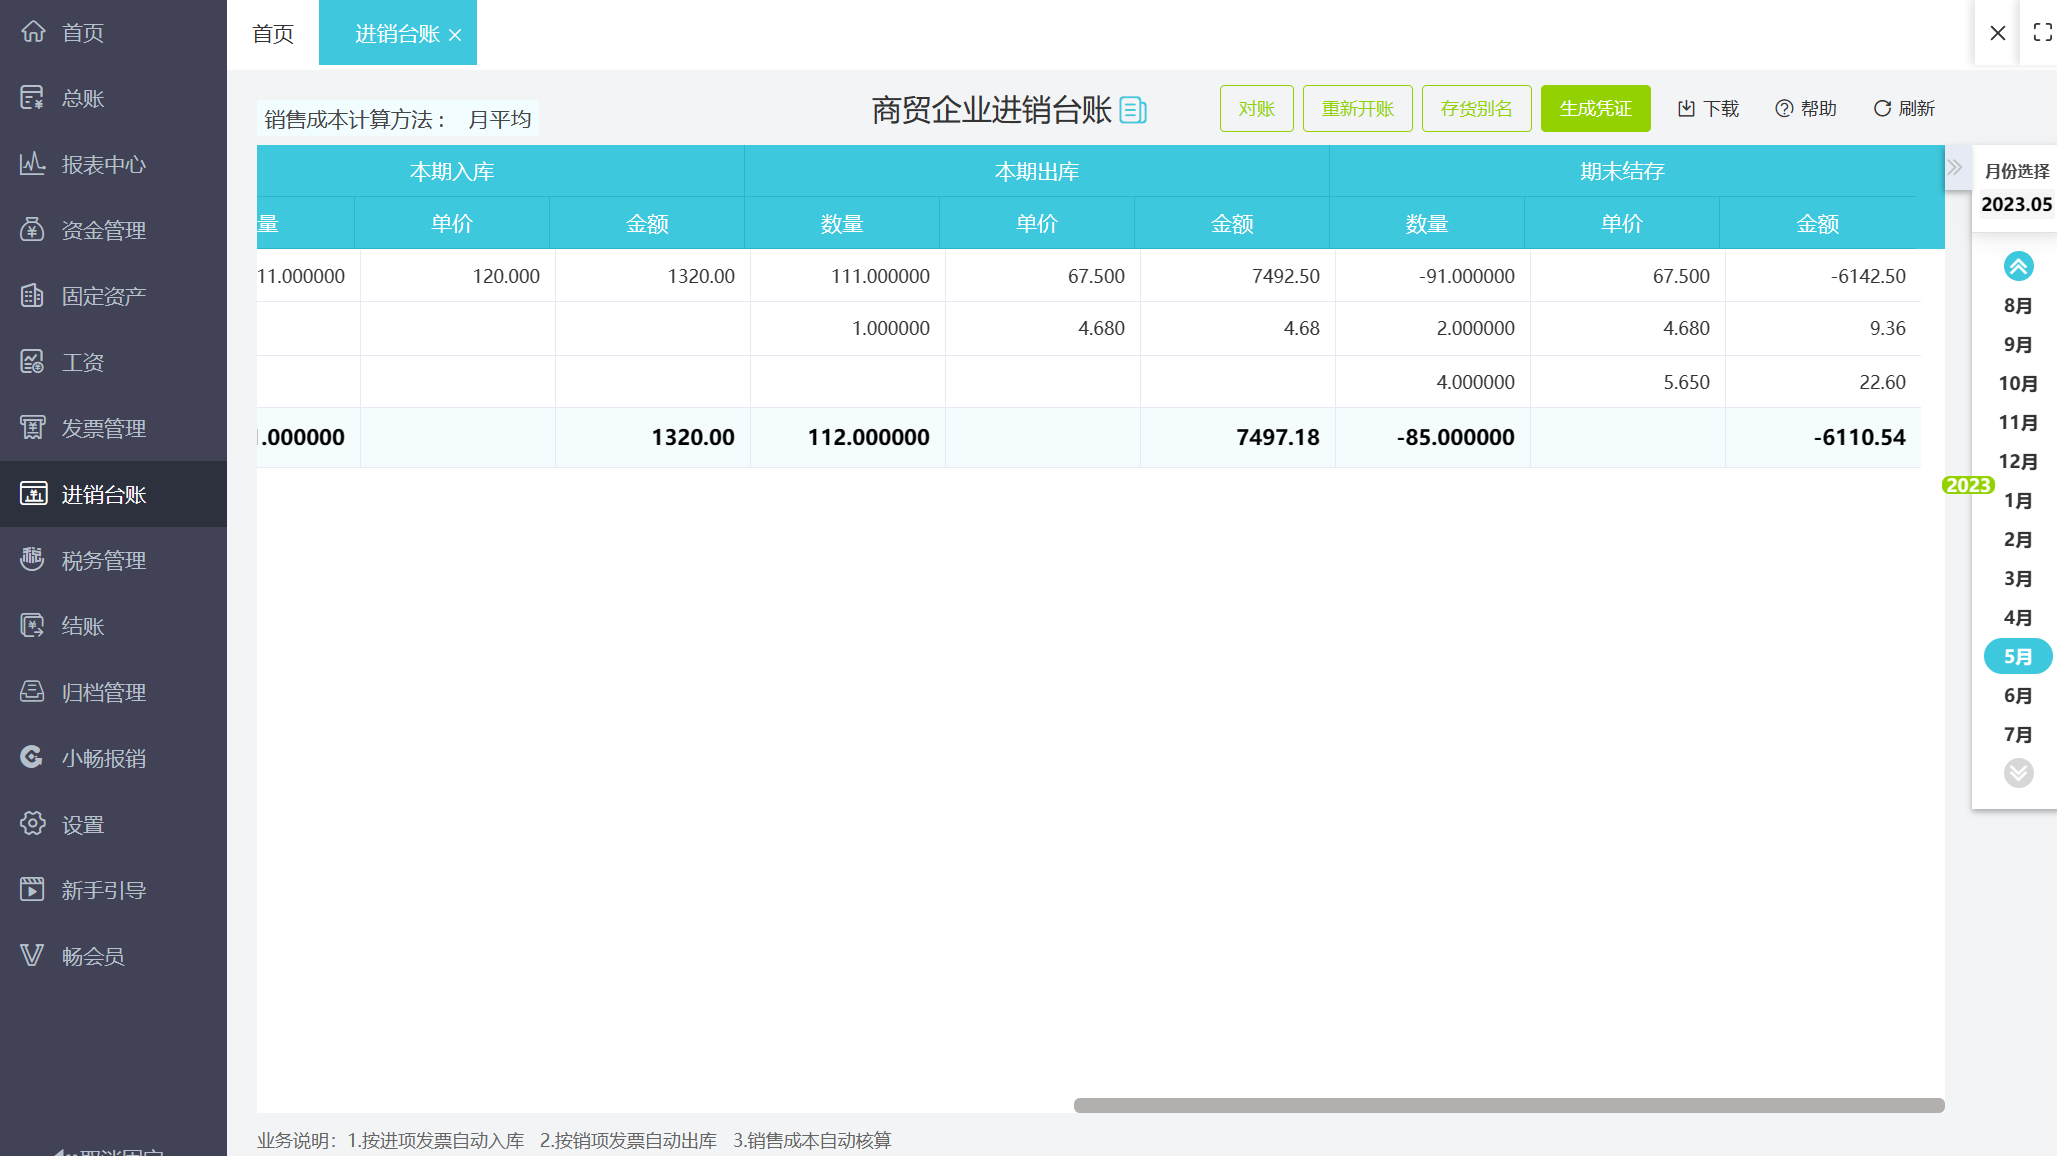Click the 重新开账 (reopen account) icon
Image resolution: width=2057 pixels, height=1156 pixels.
coord(1358,109)
